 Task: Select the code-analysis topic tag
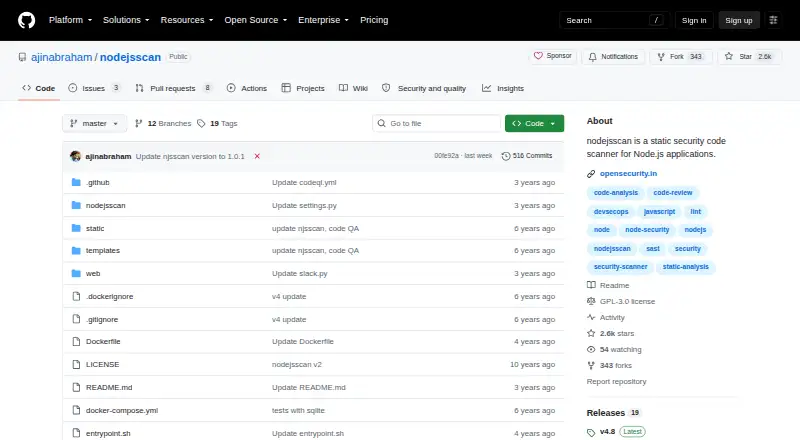(616, 193)
